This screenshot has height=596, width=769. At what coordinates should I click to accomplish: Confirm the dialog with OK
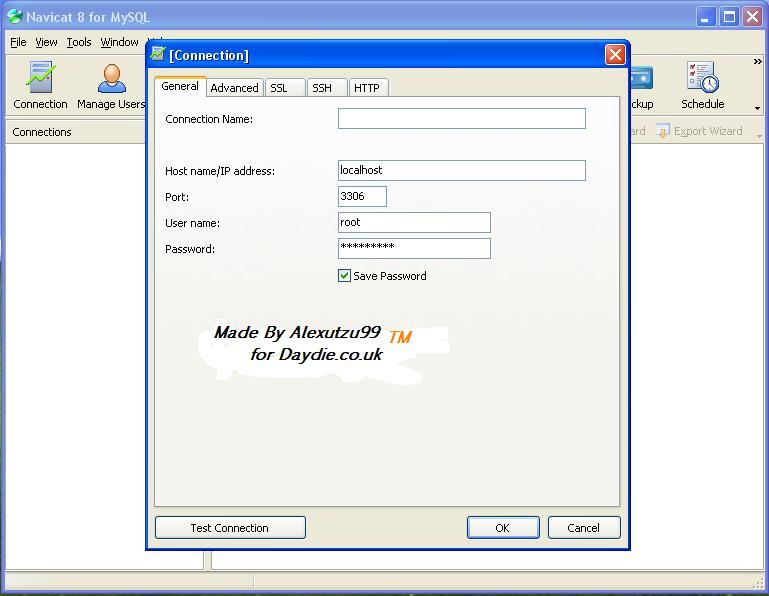click(x=502, y=527)
